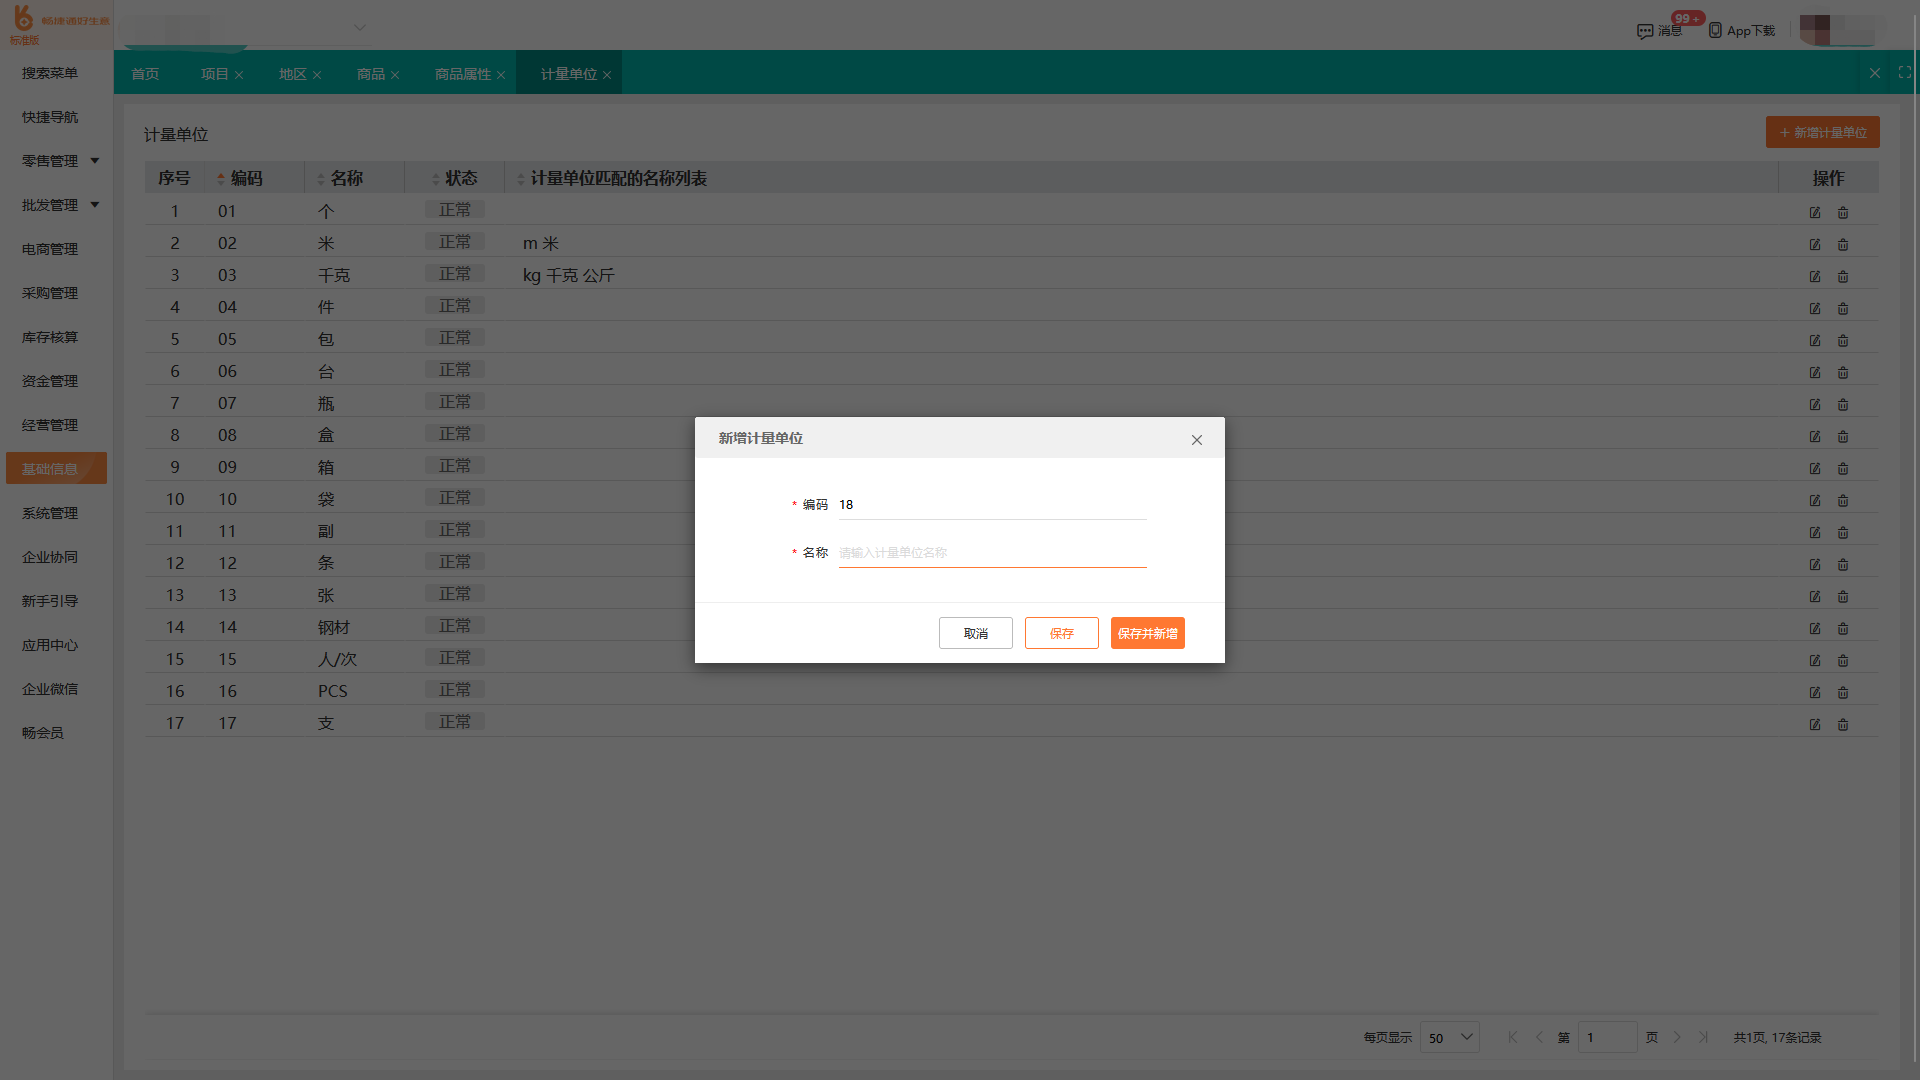1920x1080 pixels.
Task: Click the edit icon for row 16 PCS
Action: point(1815,692)
